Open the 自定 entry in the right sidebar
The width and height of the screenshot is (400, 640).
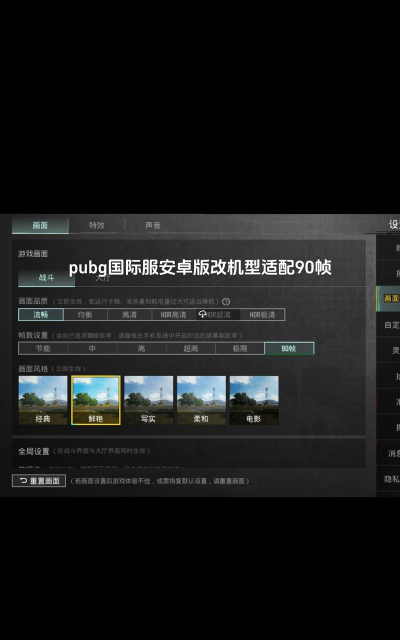click(x=388, y=325)
